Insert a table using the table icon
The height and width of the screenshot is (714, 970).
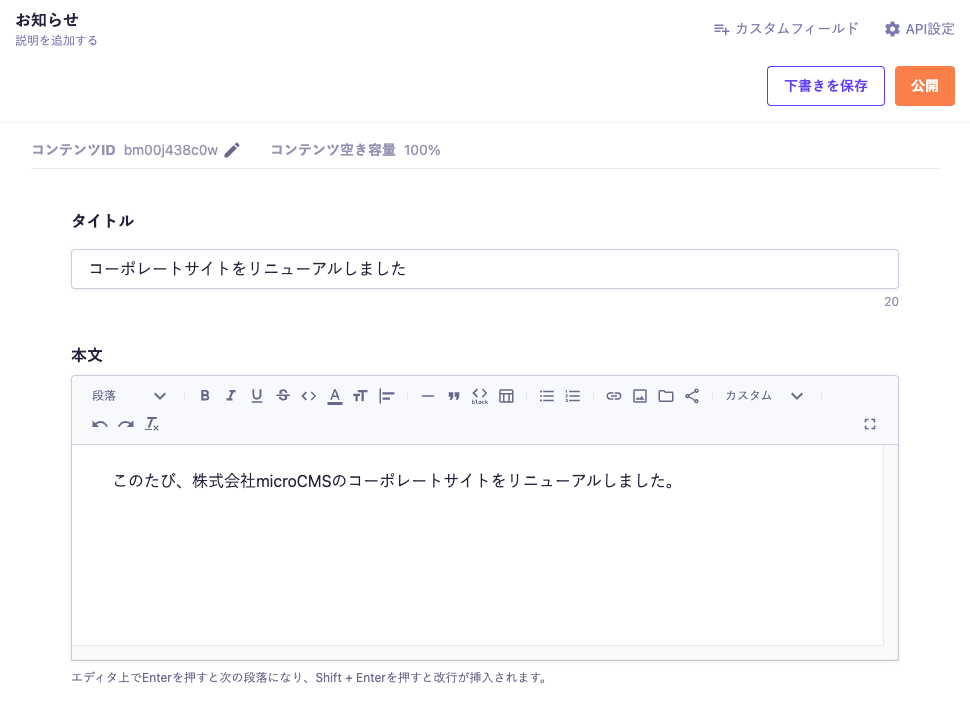[506, 396]
